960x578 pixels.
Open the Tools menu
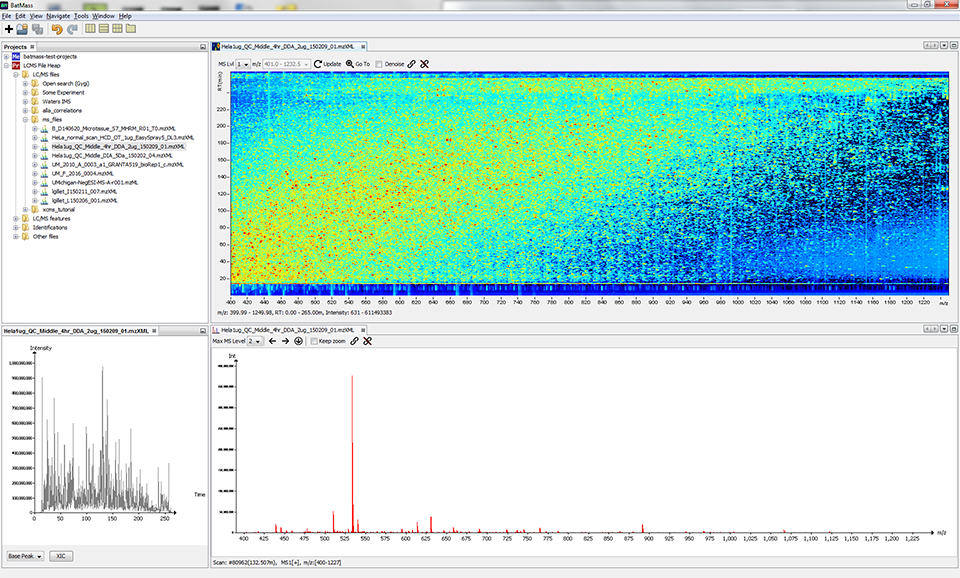(81, 16)
